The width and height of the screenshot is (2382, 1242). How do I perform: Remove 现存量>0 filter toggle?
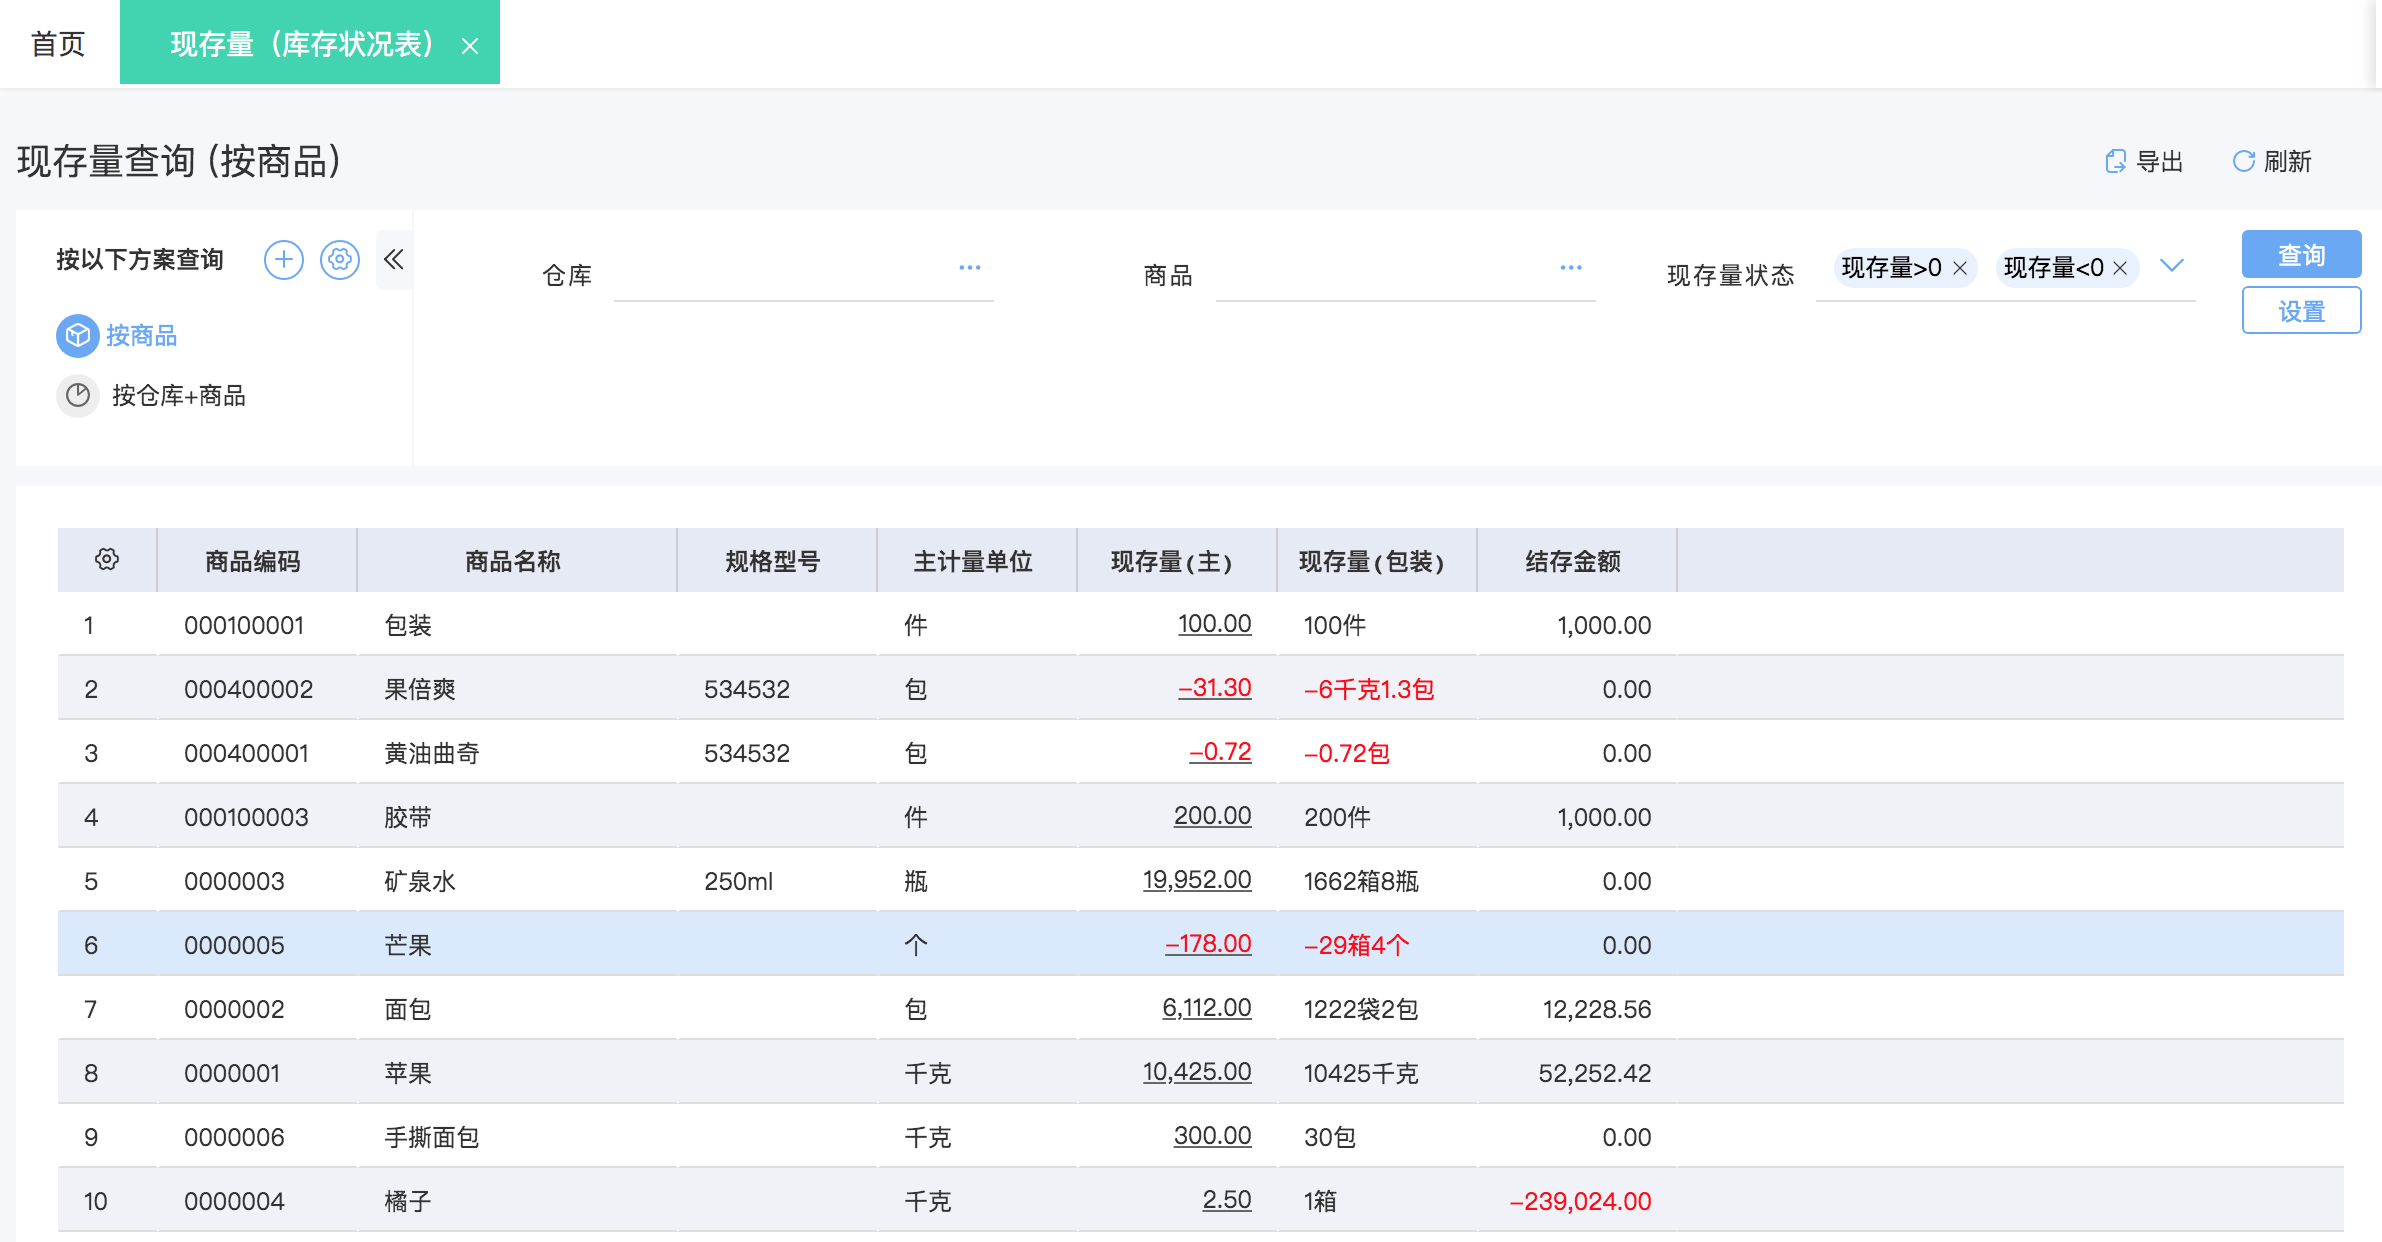[x=1960, y=265]
